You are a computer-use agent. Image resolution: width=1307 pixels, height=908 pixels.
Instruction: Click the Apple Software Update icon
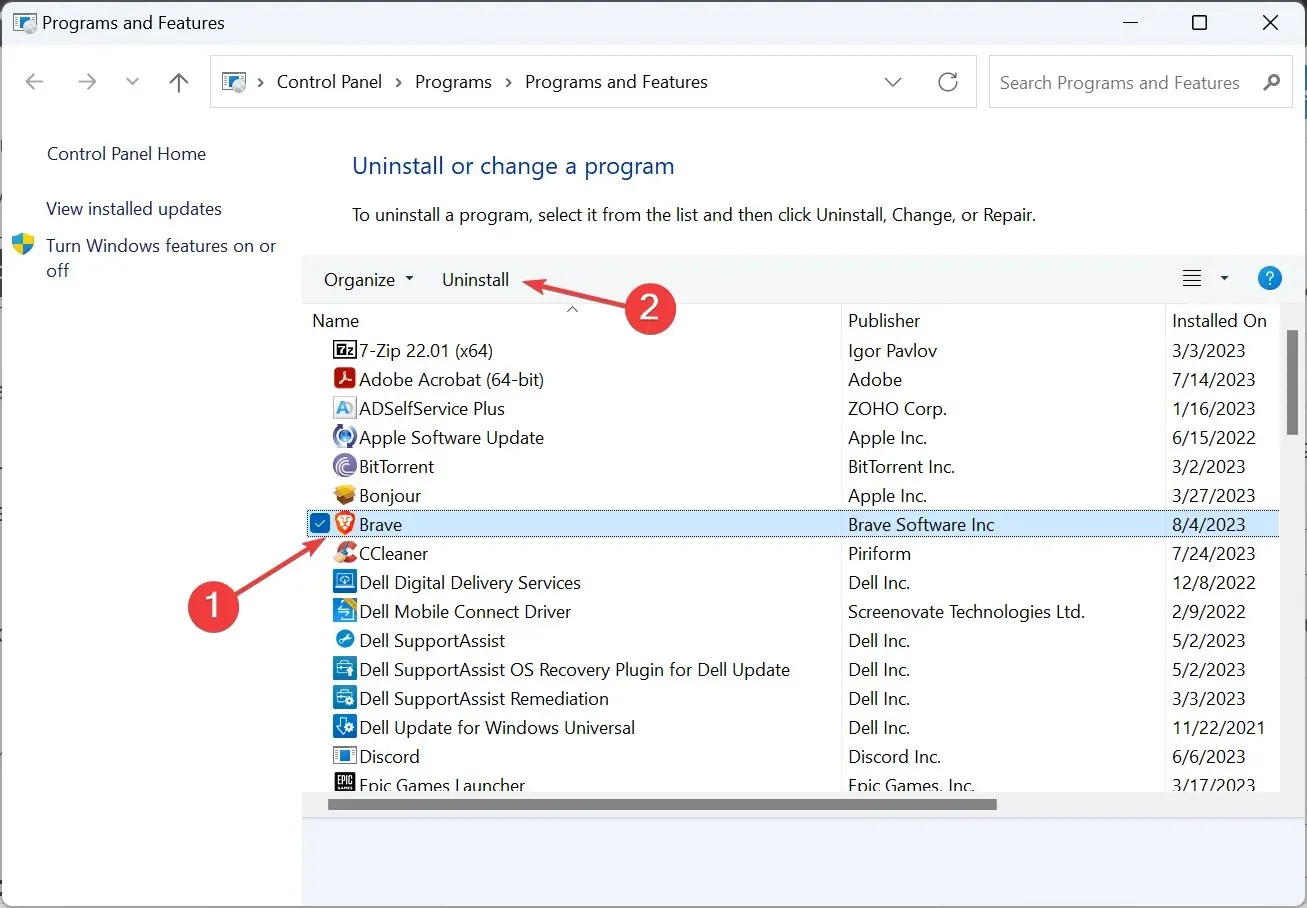(x=344, y=438)
